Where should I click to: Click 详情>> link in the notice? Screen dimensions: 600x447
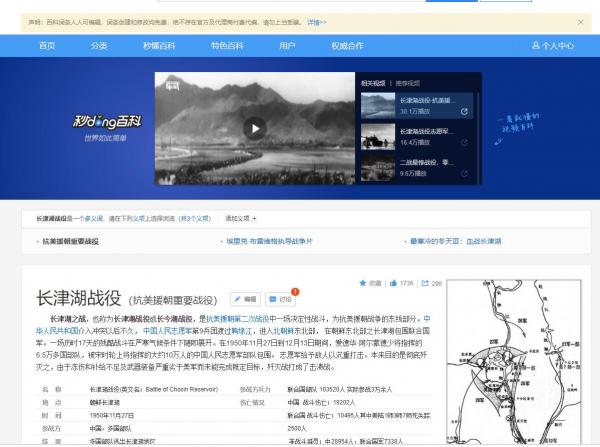click(x=315, y=21)
